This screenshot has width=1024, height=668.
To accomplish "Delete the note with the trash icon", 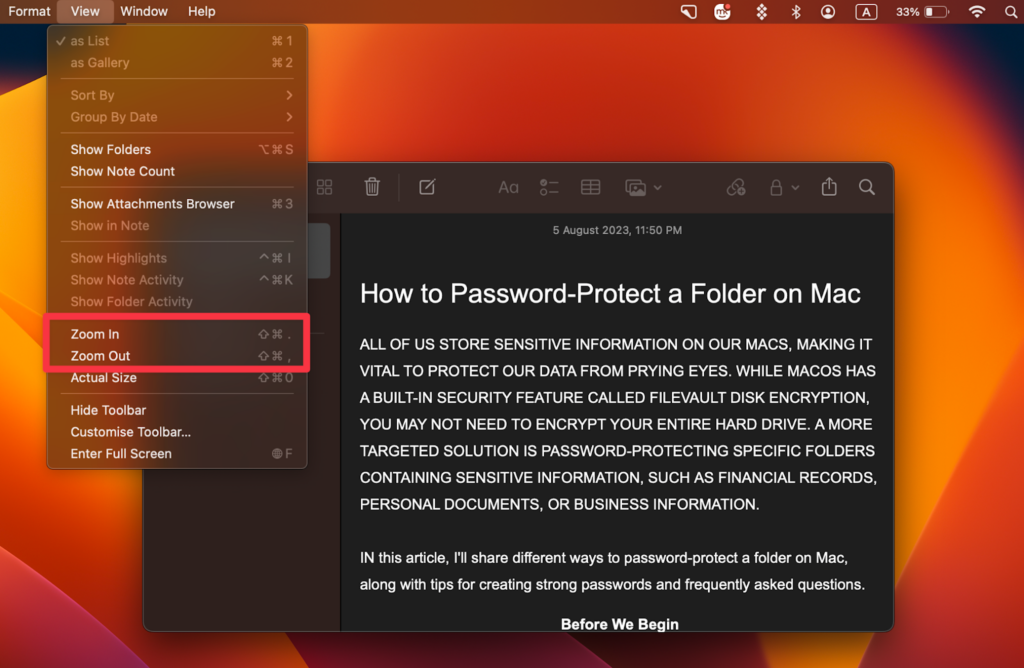I will (372, 187).
